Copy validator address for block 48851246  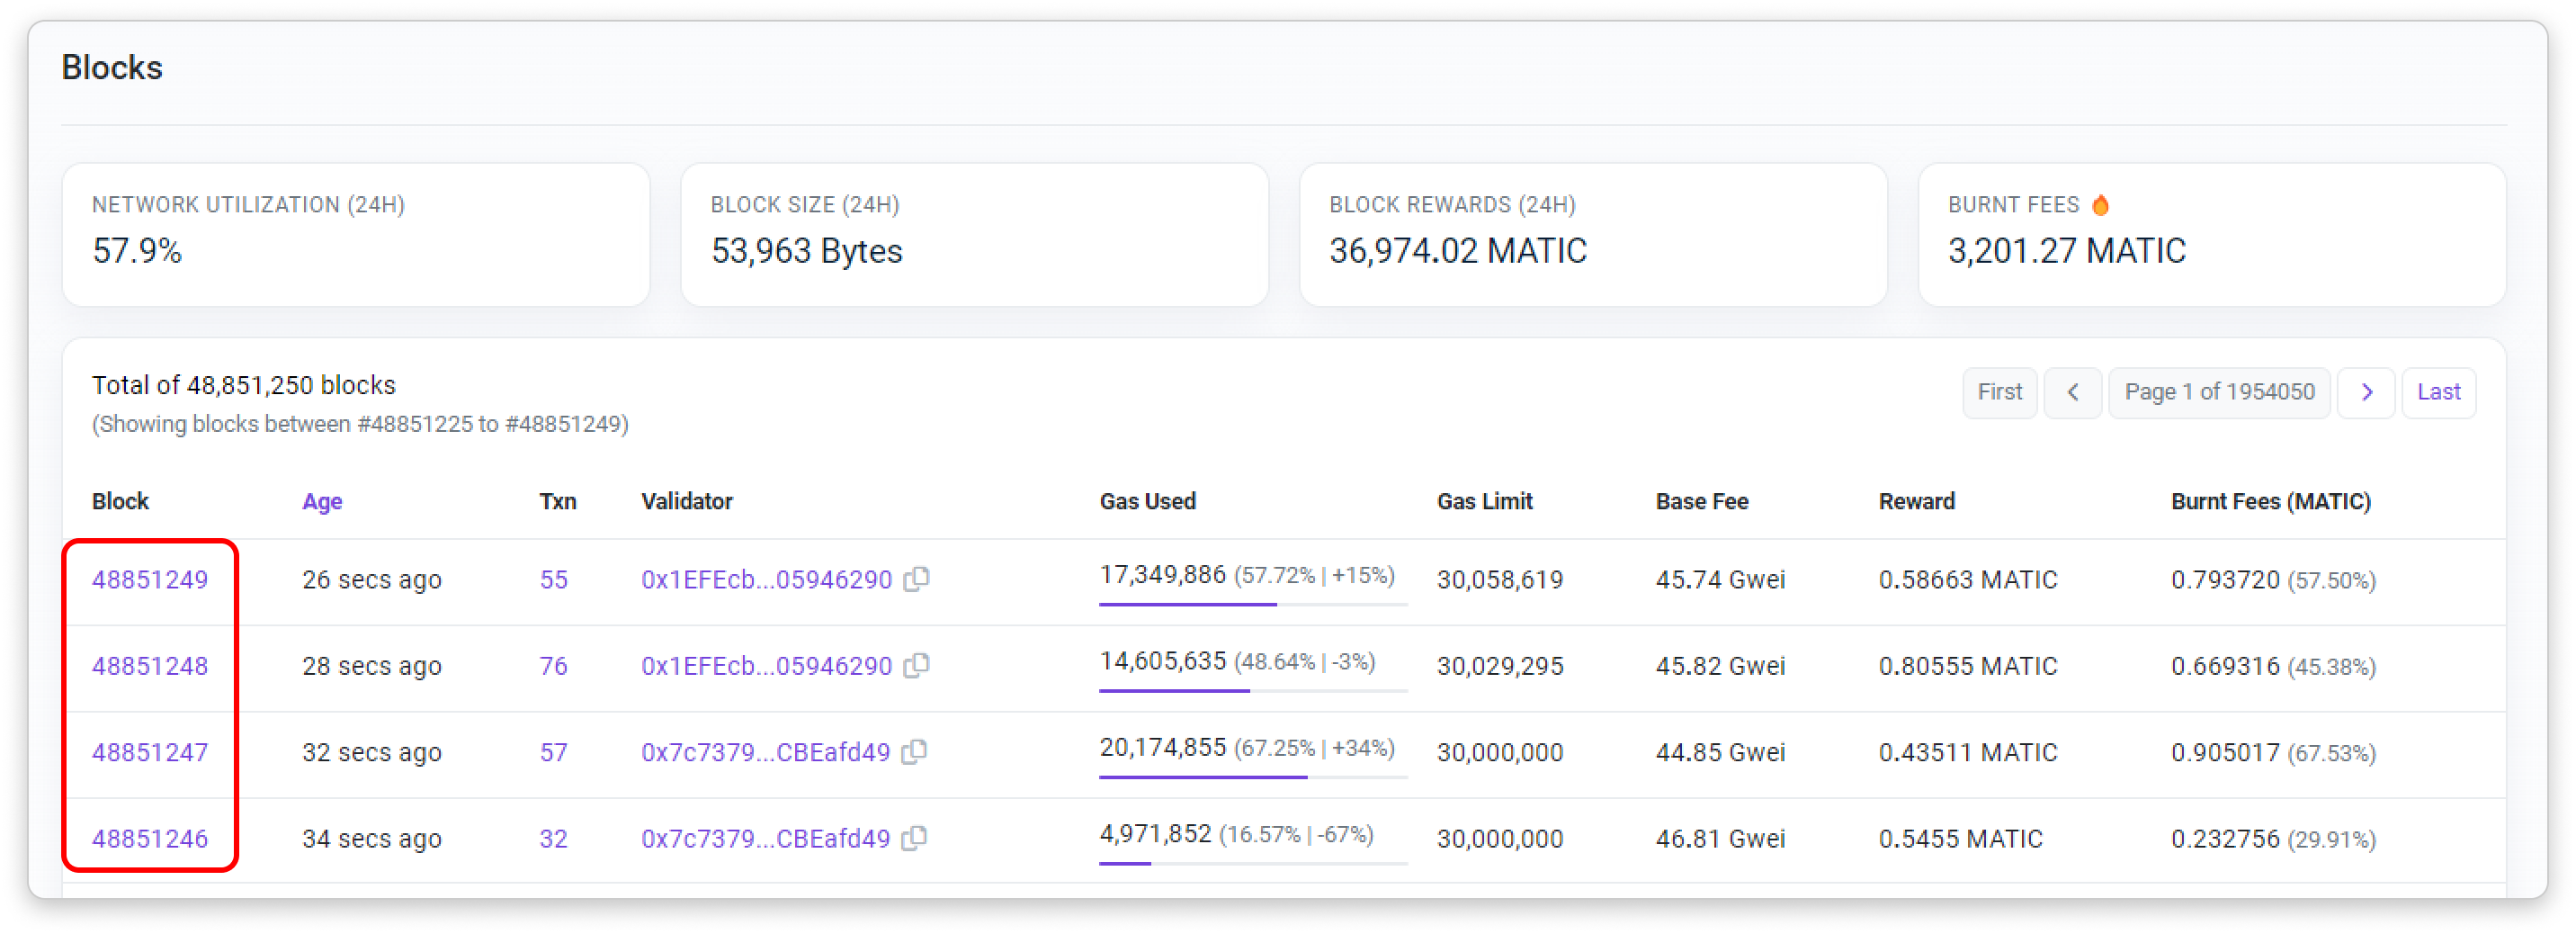(914, 838)
